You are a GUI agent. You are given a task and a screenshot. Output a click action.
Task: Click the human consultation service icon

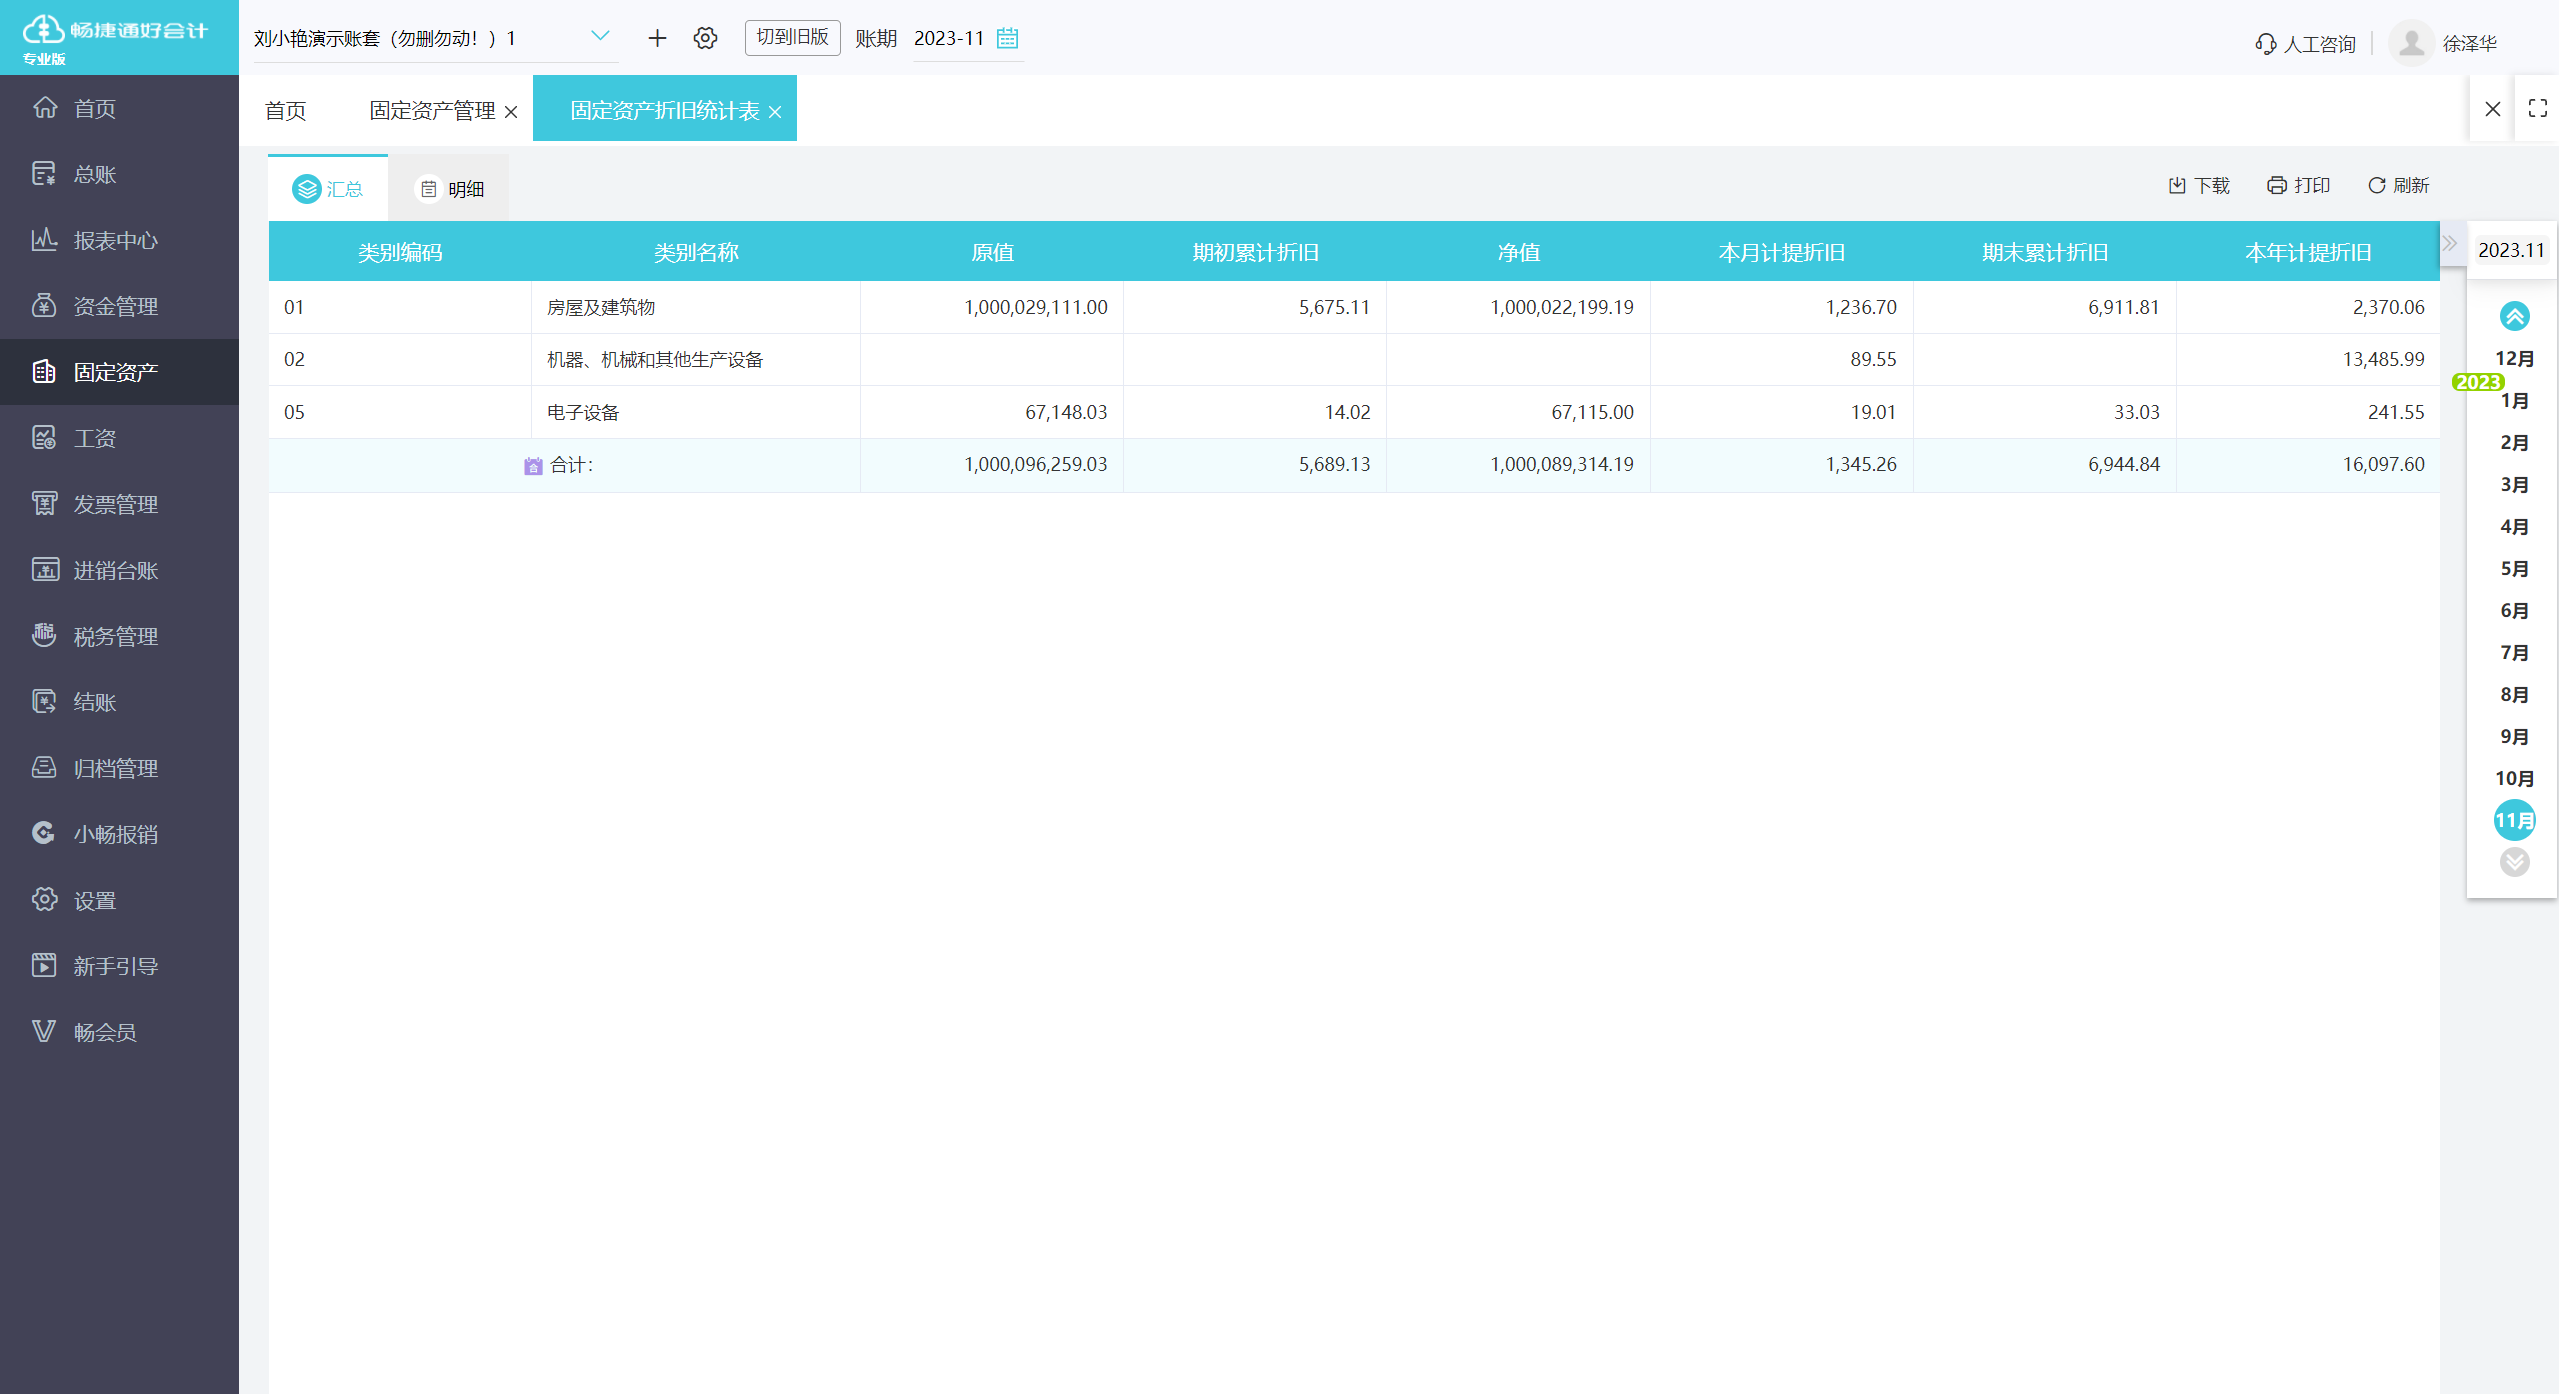click(2262, 41)
